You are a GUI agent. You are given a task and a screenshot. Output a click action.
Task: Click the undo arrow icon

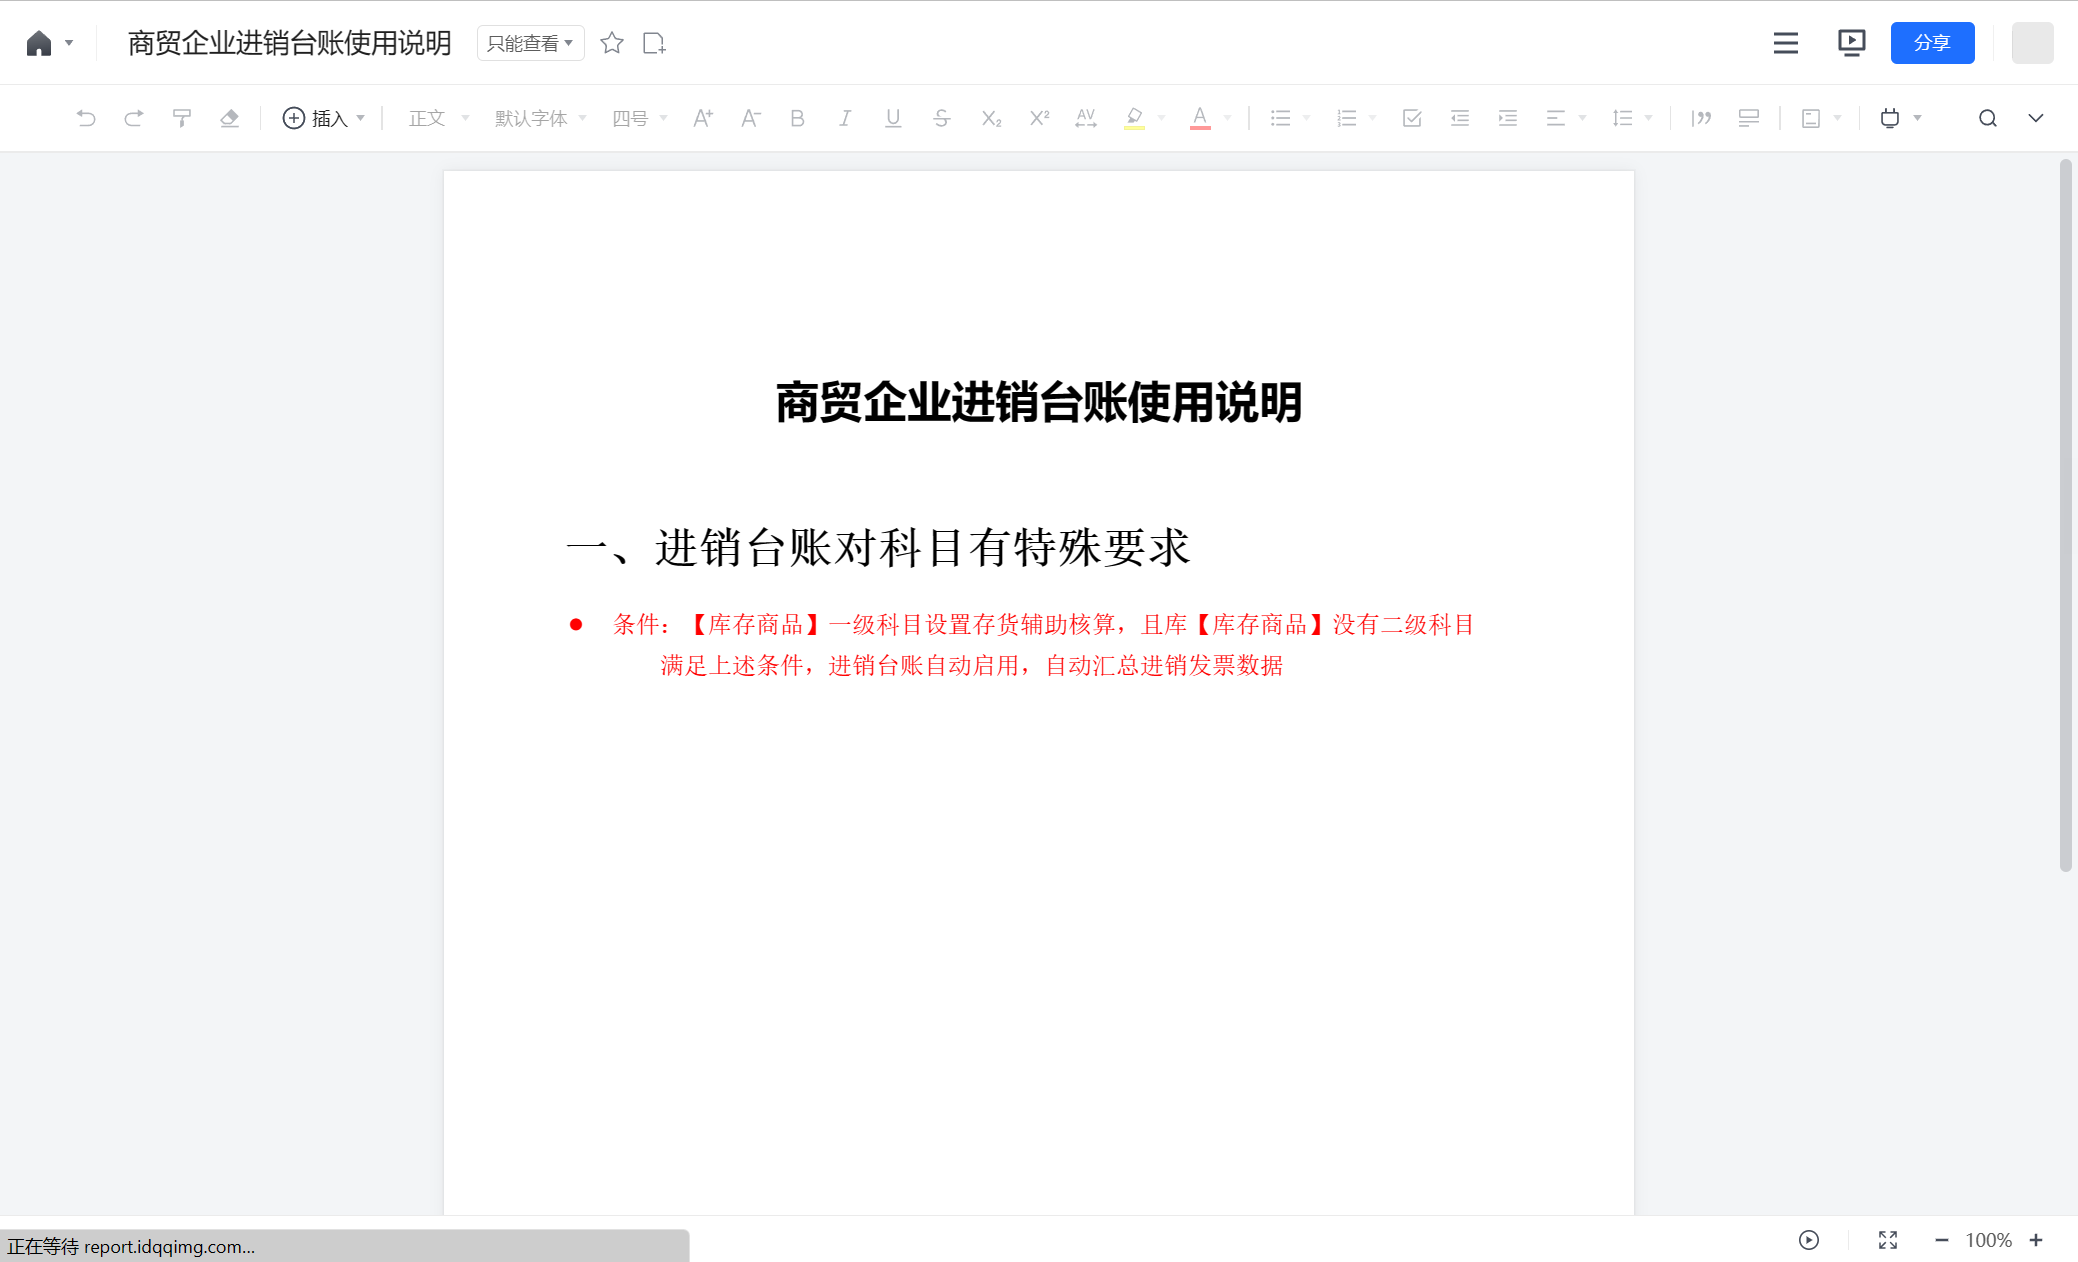click(85, 117)
